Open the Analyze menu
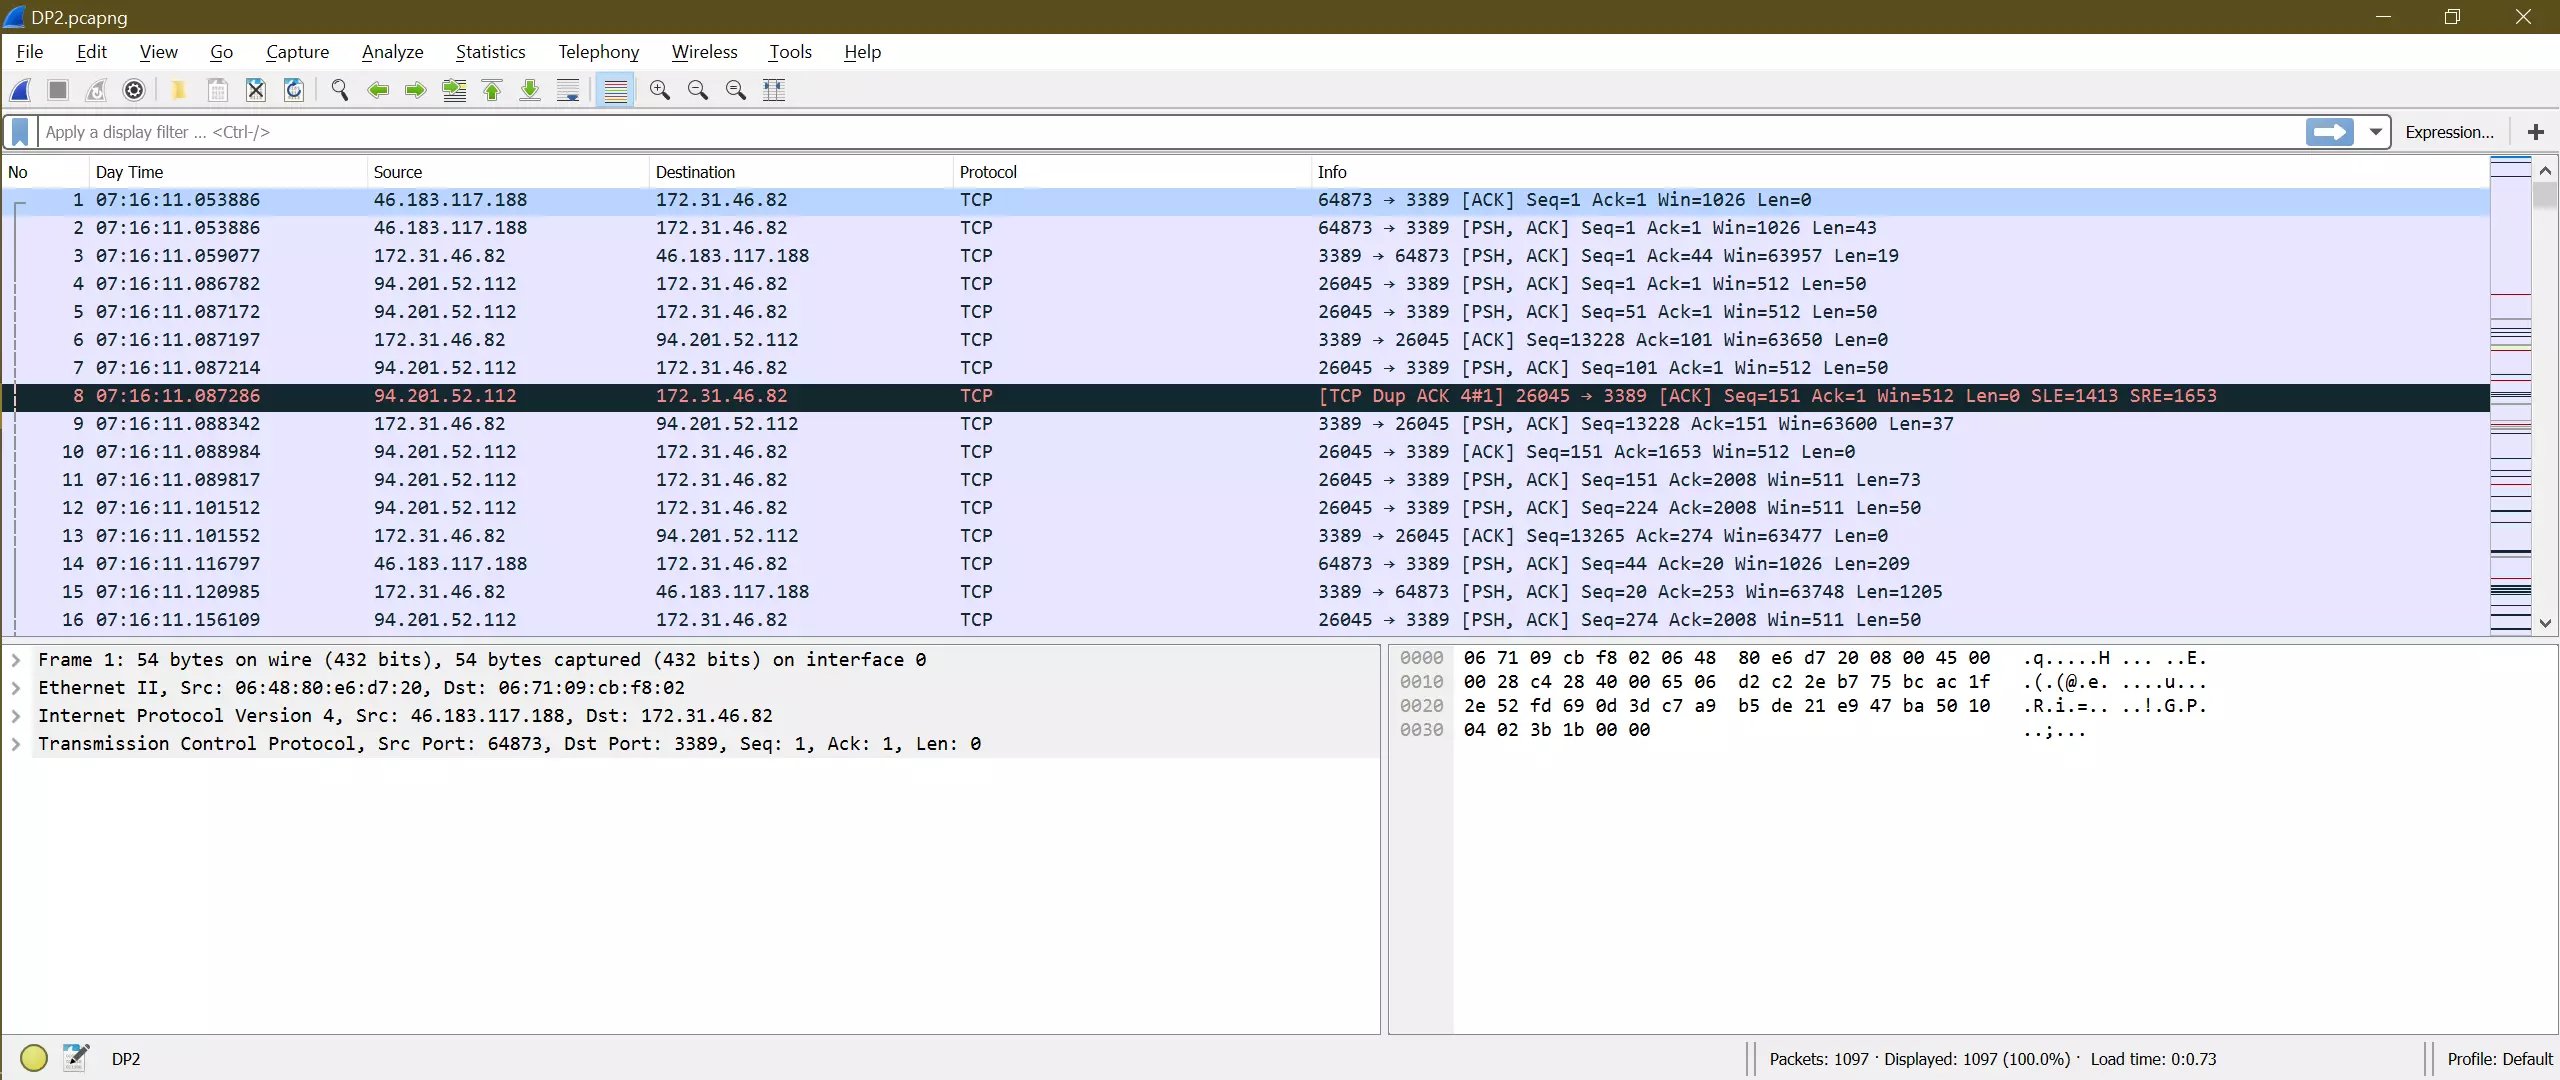Viewport: 2560px width, 1080px height. coord(392,51)
